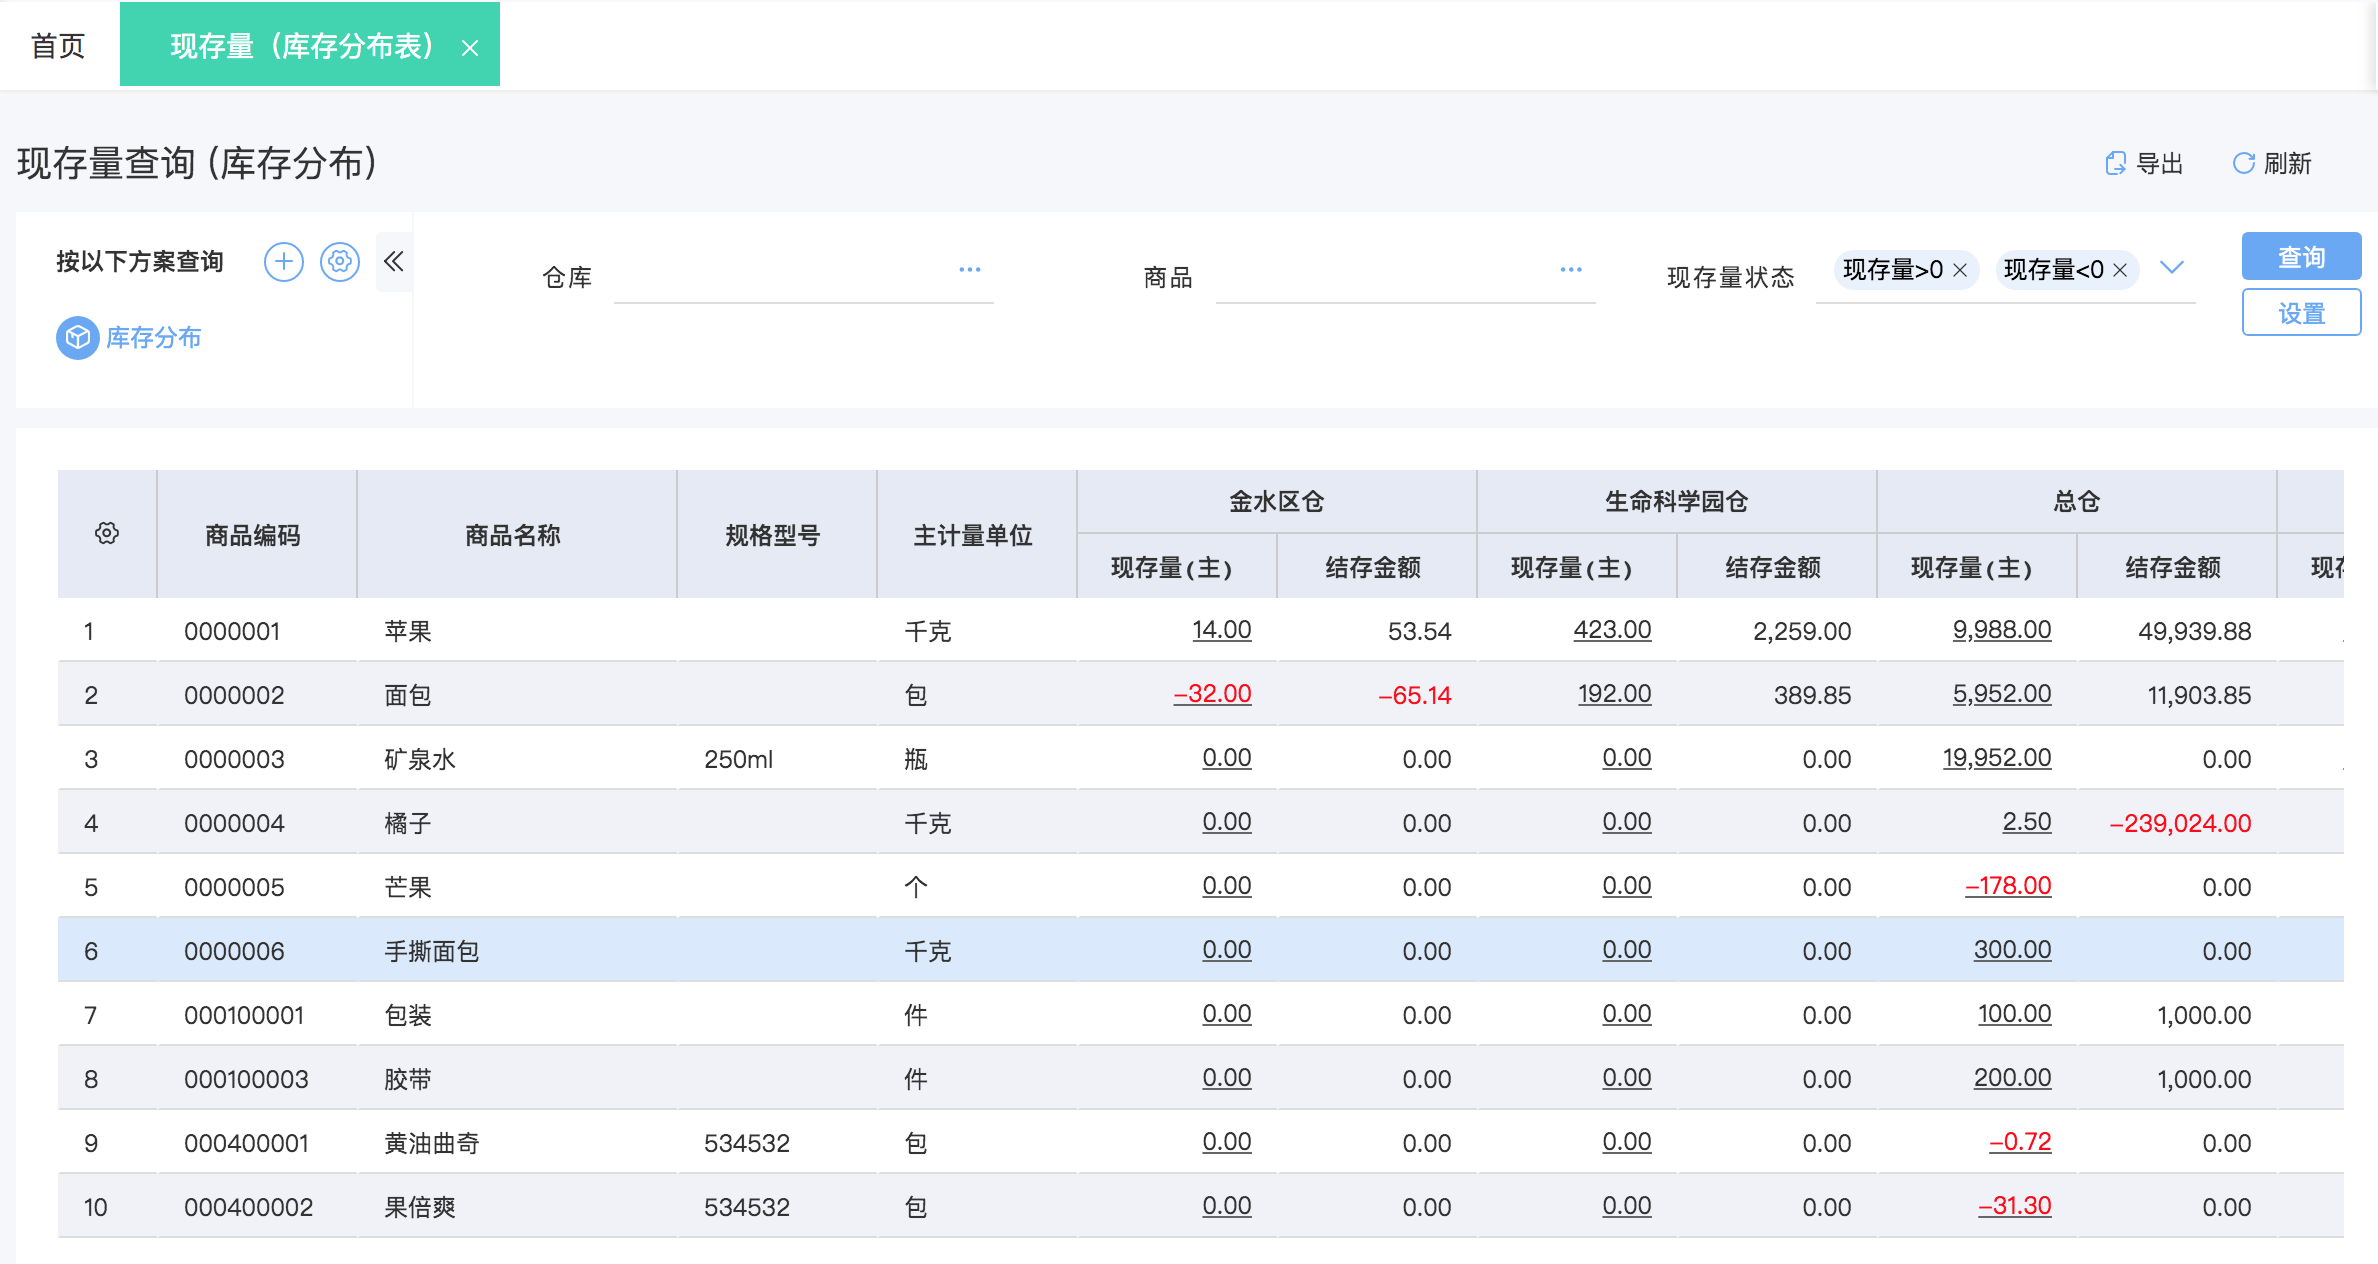Click the 仓库 field expand icon
The height and width of the screenshot is (1264, 2378).
[x=972, y=269]
